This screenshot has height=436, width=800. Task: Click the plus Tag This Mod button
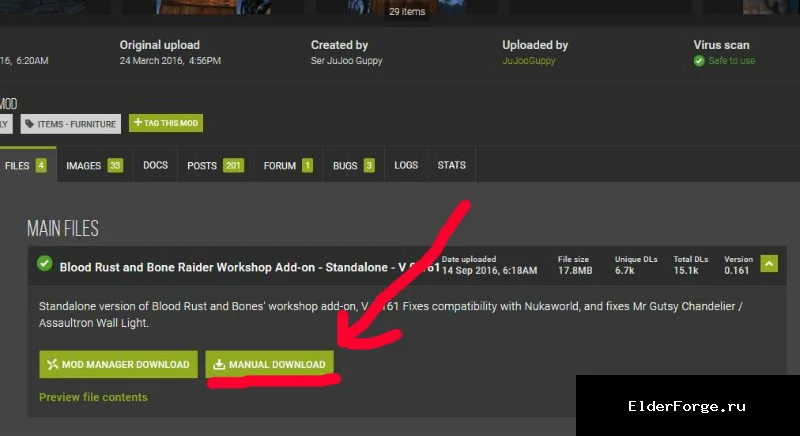pyautogui.click(x=166, y=123)
